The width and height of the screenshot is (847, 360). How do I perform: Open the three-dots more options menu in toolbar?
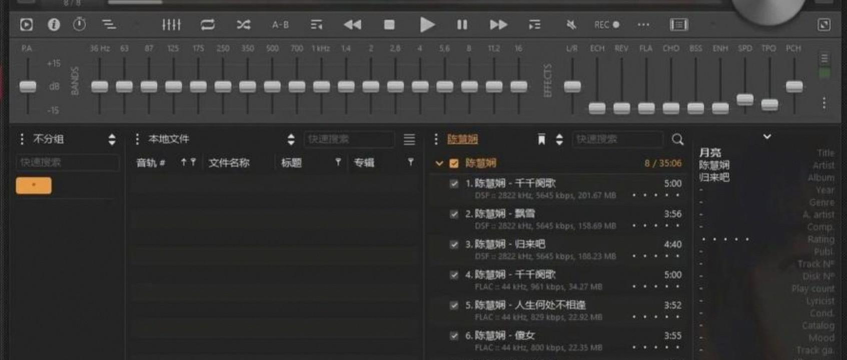pyautogui.click(x=643, y=25)
